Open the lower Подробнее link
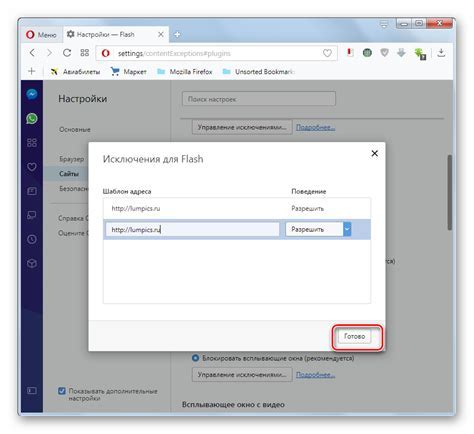The width and height of the screenshot is (474, 434). pos(315,375)
